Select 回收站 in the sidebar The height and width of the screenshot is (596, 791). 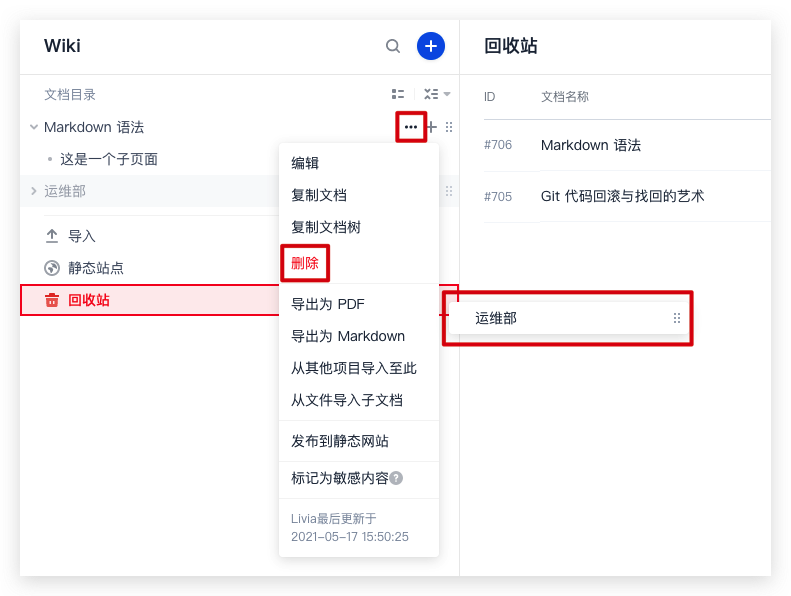(x=88, y=300)
